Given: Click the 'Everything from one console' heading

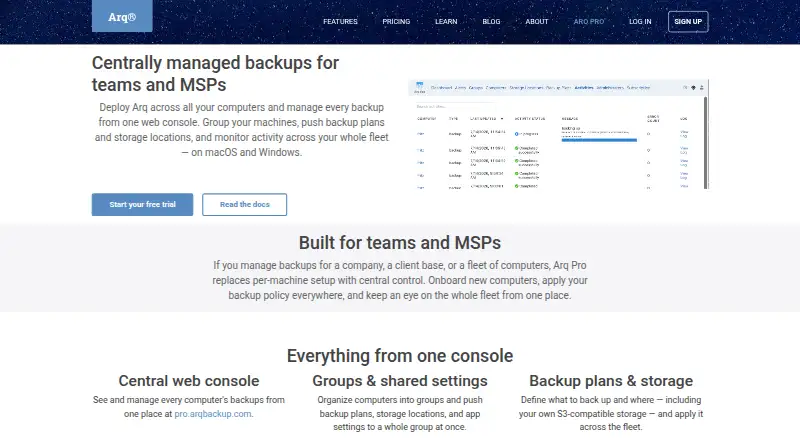Looking at the screenshot, I should [x=400, y=356].
